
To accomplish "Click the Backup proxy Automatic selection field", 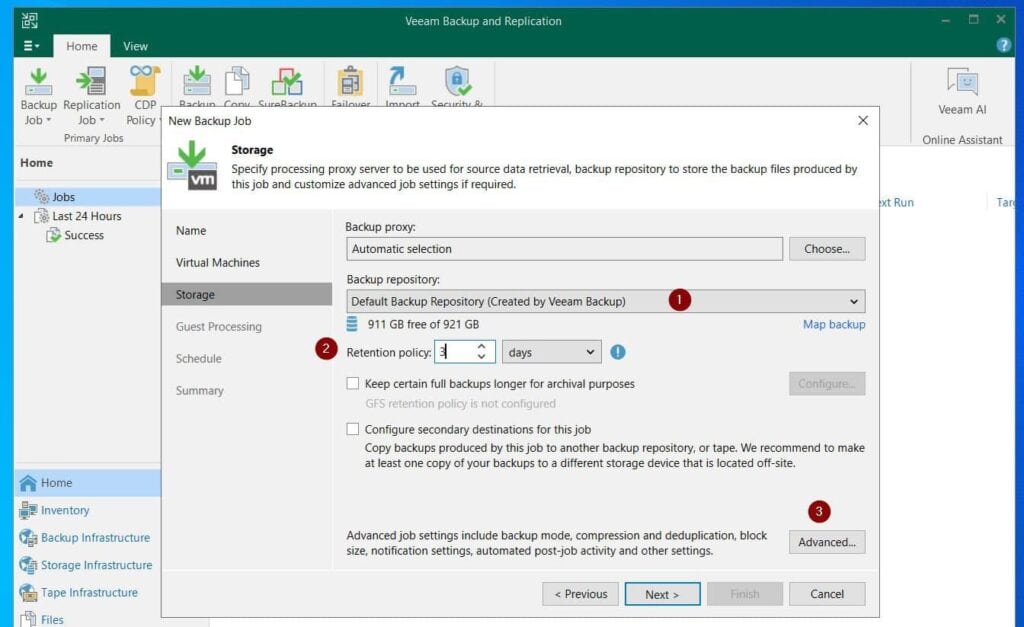I will pyautogui.click(x=564, y=249).
